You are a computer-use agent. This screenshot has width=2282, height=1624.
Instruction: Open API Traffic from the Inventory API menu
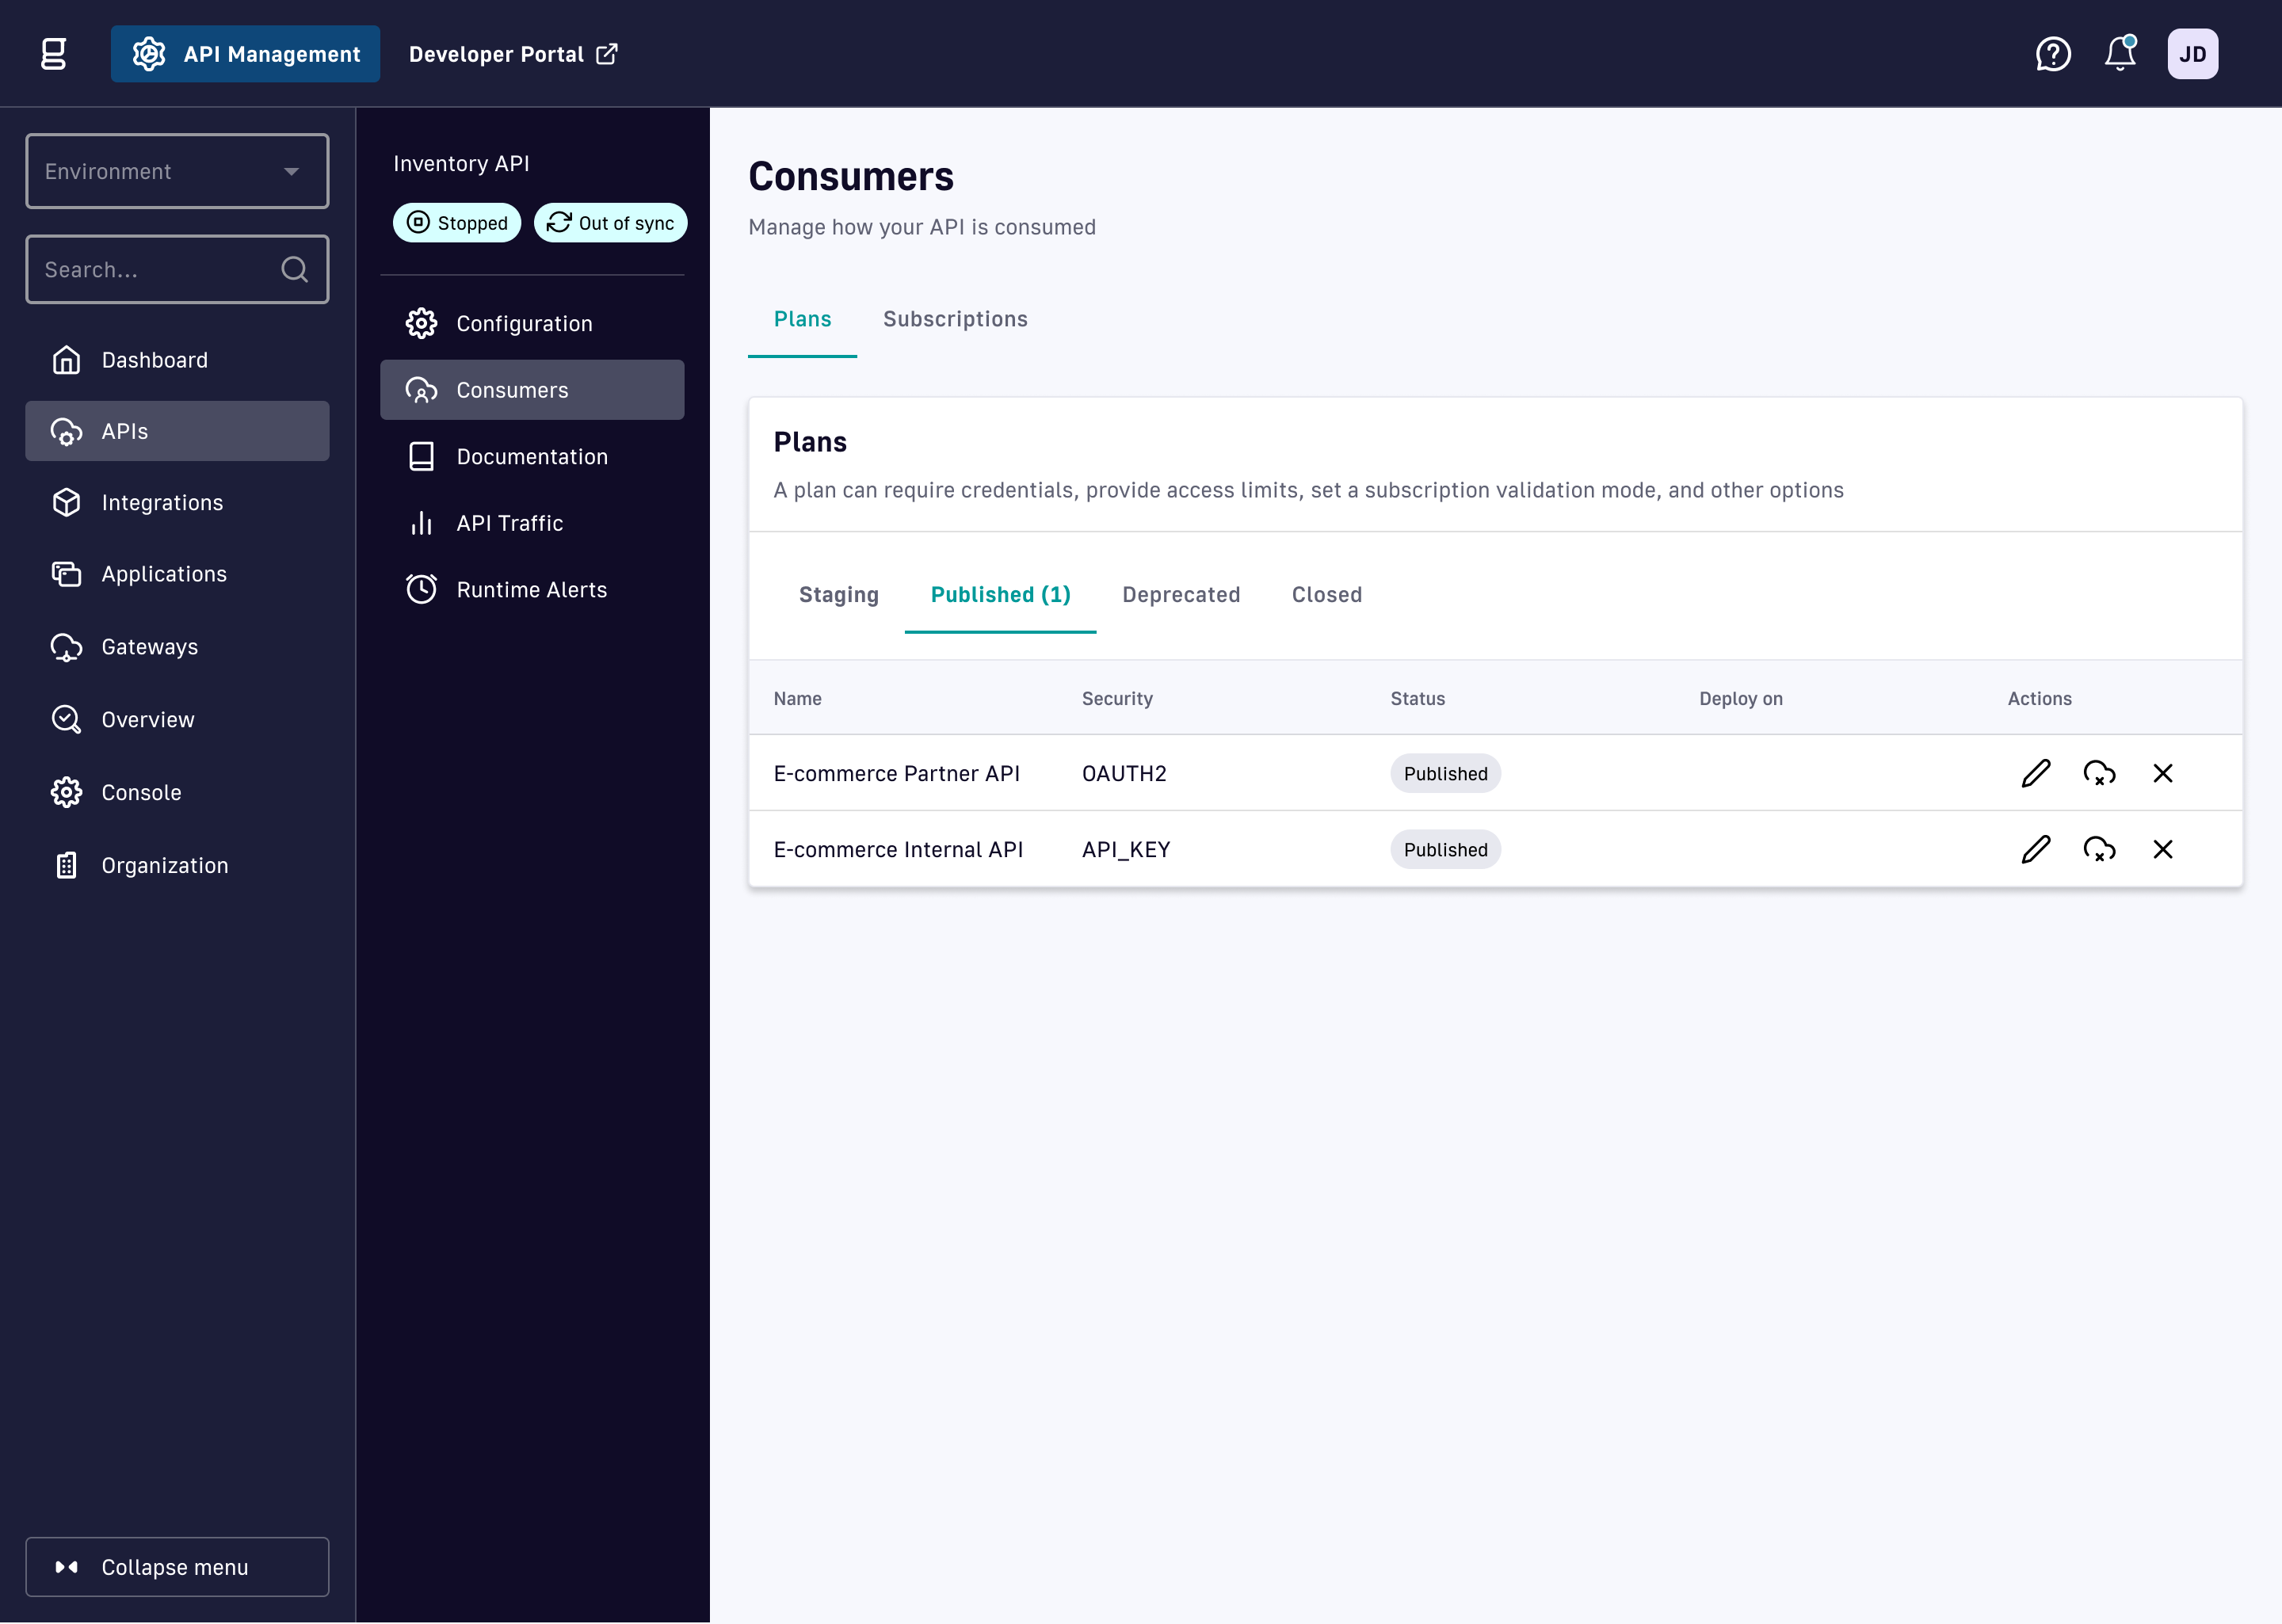[x=509, y=523]
